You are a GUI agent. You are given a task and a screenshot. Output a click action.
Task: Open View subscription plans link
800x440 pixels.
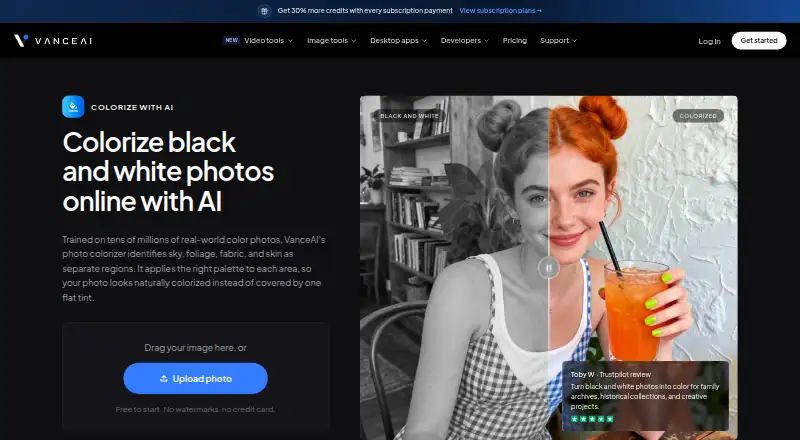coord(501,11)
